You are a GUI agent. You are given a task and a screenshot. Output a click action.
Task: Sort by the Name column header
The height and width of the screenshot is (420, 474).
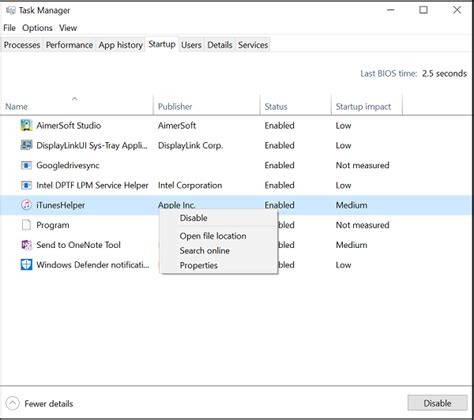77,106
